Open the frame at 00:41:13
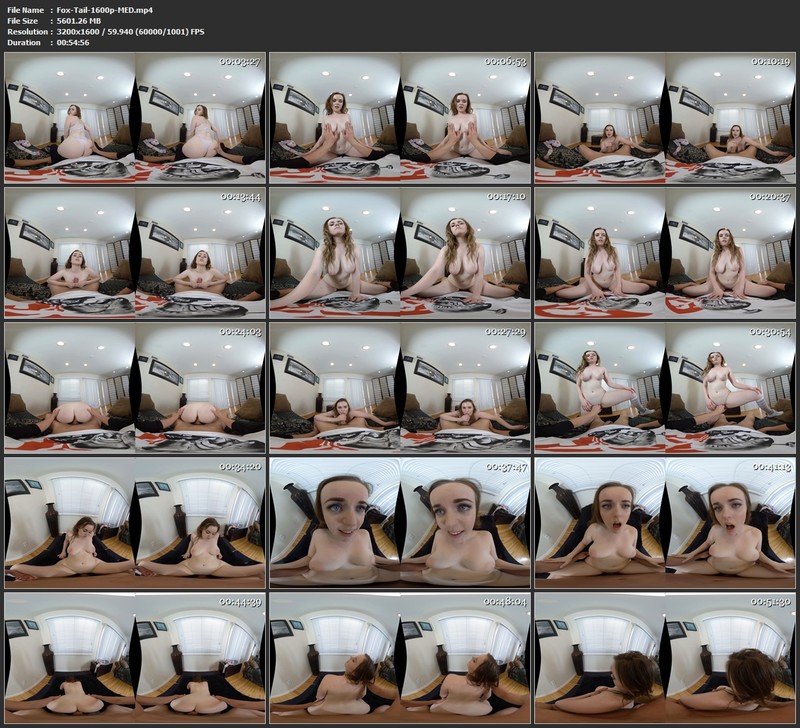Viewport: 800px width, 728px height. 665,522
